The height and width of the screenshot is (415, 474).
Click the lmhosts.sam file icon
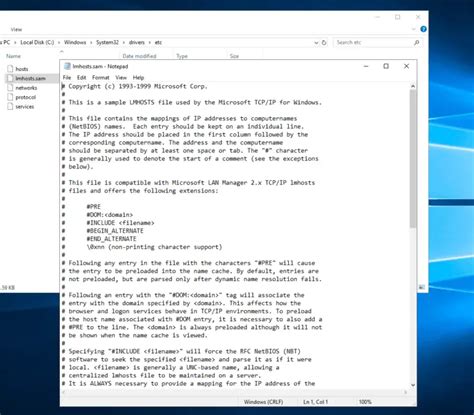[10, 78]
